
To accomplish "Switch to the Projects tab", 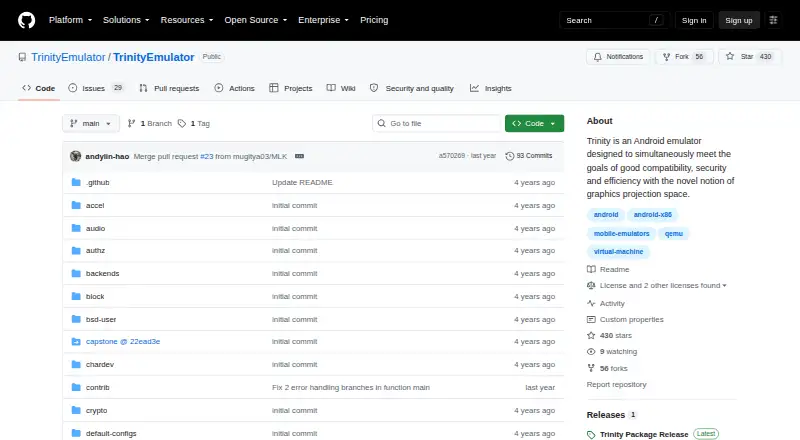I will pos(291,88).
